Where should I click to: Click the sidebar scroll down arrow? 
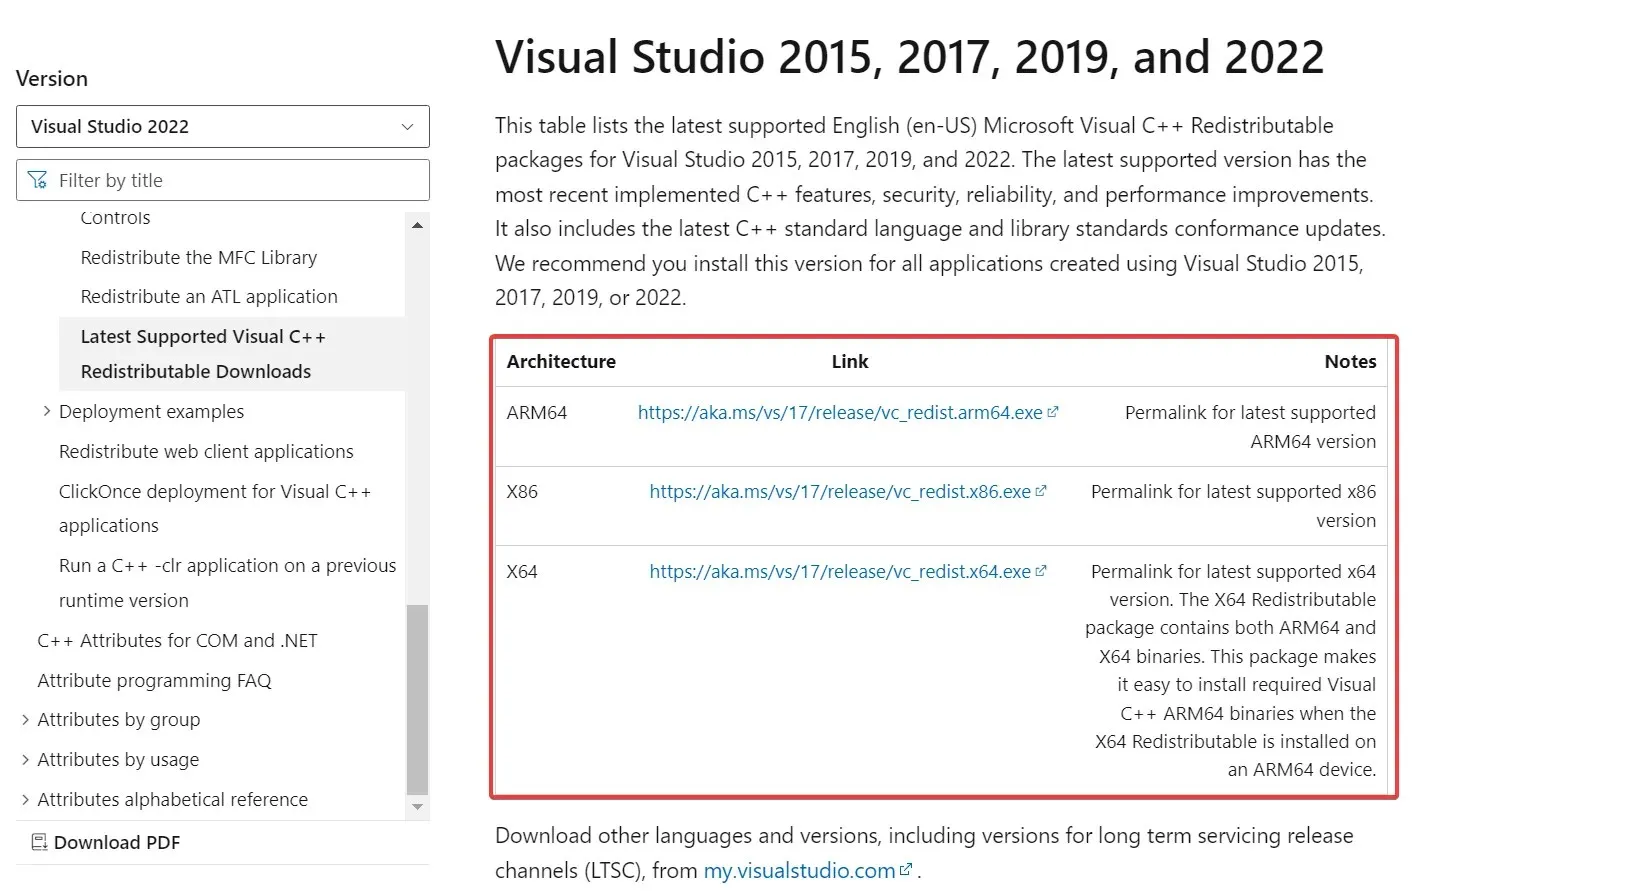point(417,807)
